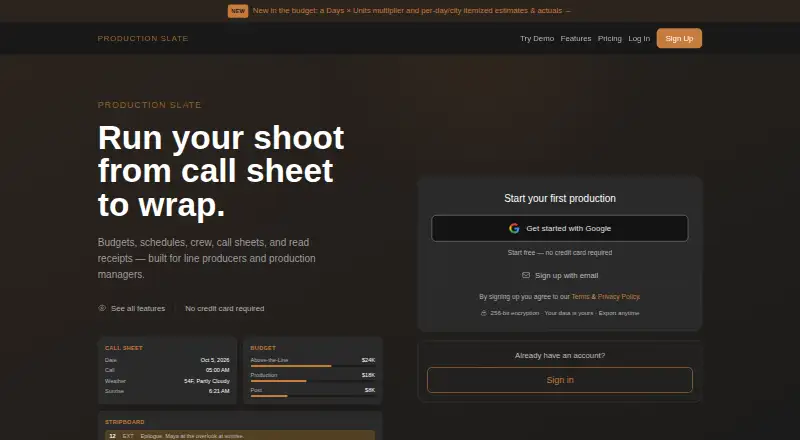Image resolution: width=800 pixels, height=440 pixels.
Task: Click the orange Sign Up button
Action: (679, 38)
